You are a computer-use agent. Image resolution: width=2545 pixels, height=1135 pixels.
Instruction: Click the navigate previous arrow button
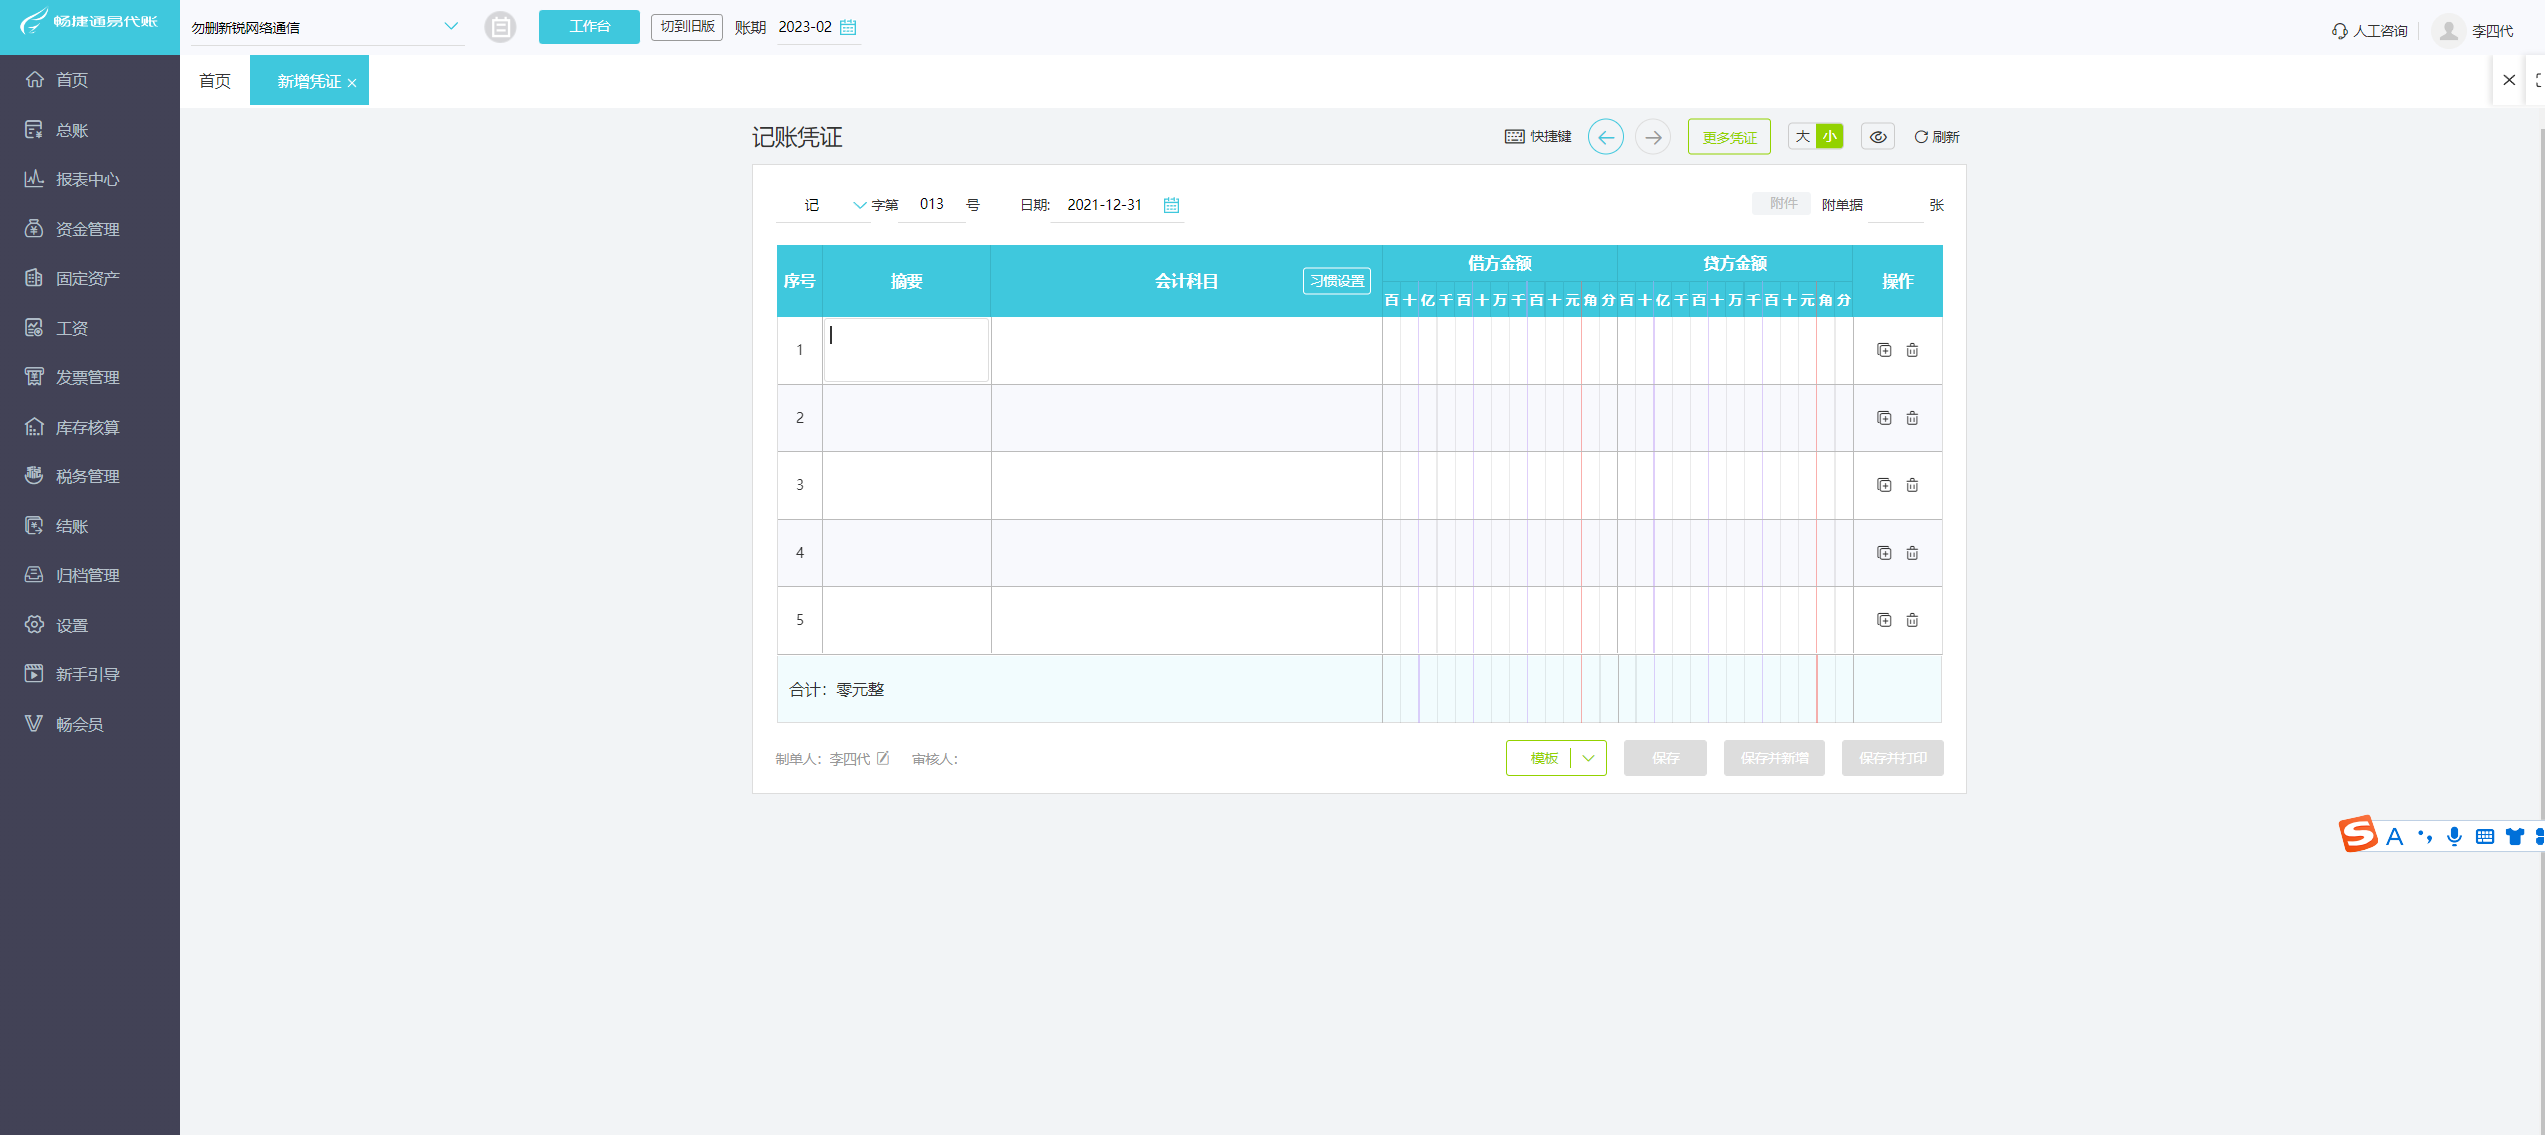pyautogui.click(x=1607, y=136)
